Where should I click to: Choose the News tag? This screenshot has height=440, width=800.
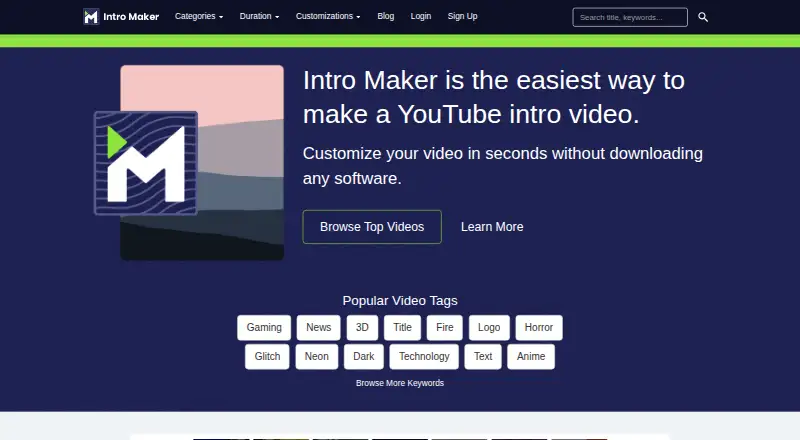point(318,328)
